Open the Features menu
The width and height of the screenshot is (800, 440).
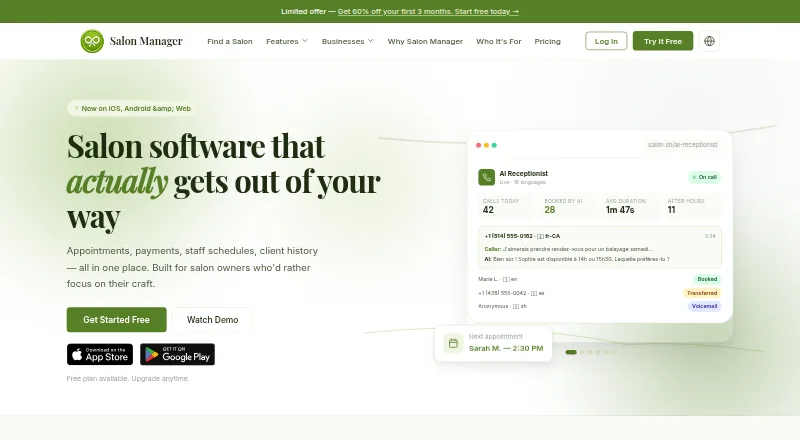click(287, 41)
